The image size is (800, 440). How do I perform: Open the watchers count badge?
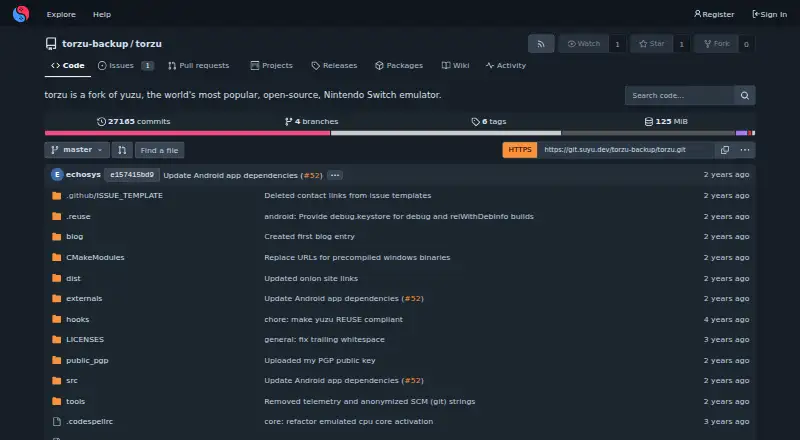pyautogui.click(x=617, y=44)
